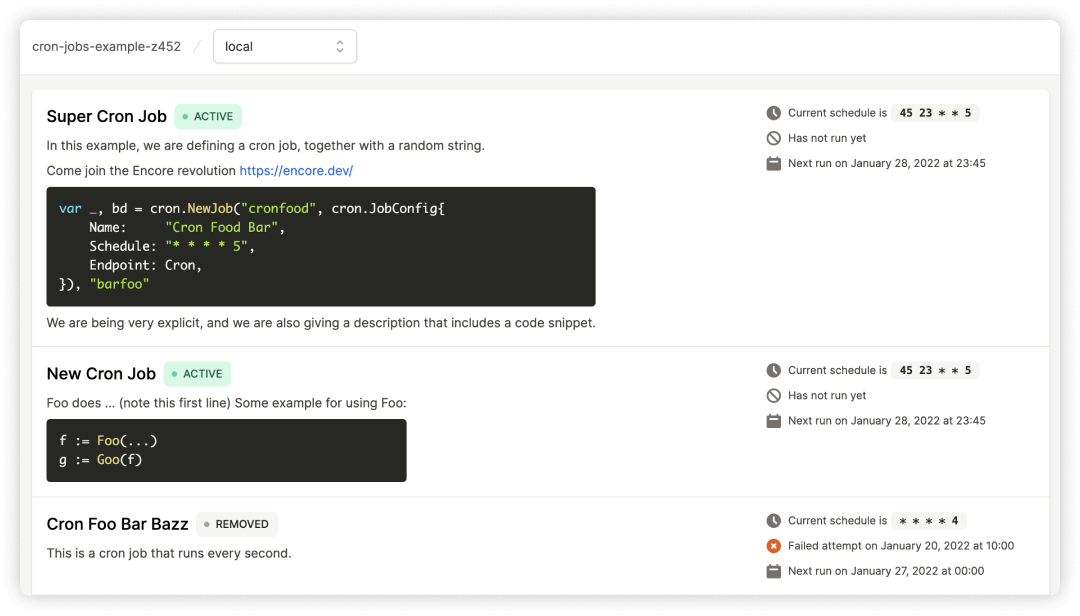Click the '45 23 * * 5' schedule for New Cron Job
The height and width of the screenshot is (616, 1080).
[x=935, y=370]
